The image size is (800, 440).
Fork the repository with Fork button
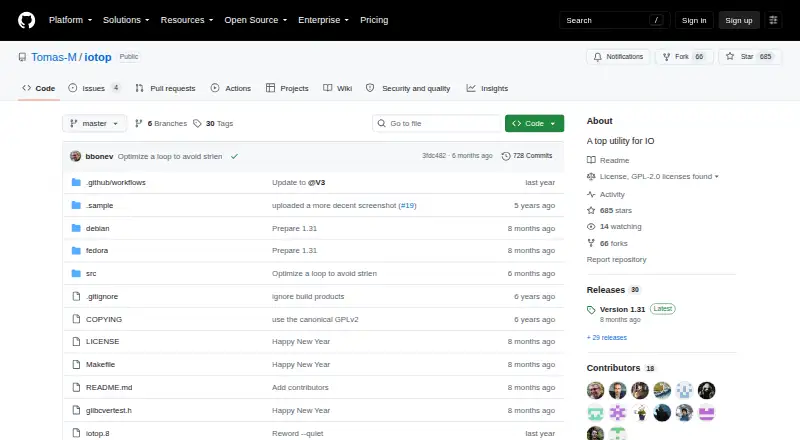pos(684,57)
